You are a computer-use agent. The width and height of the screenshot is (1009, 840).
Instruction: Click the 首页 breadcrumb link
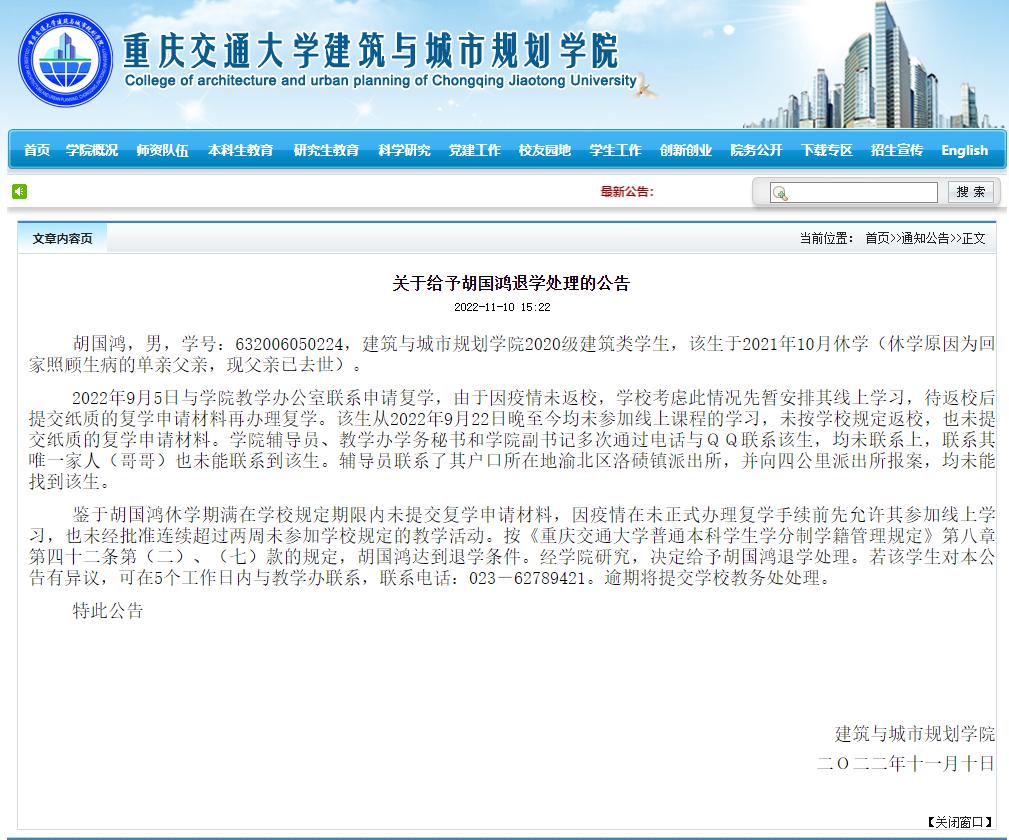click(x=877, y=238)
